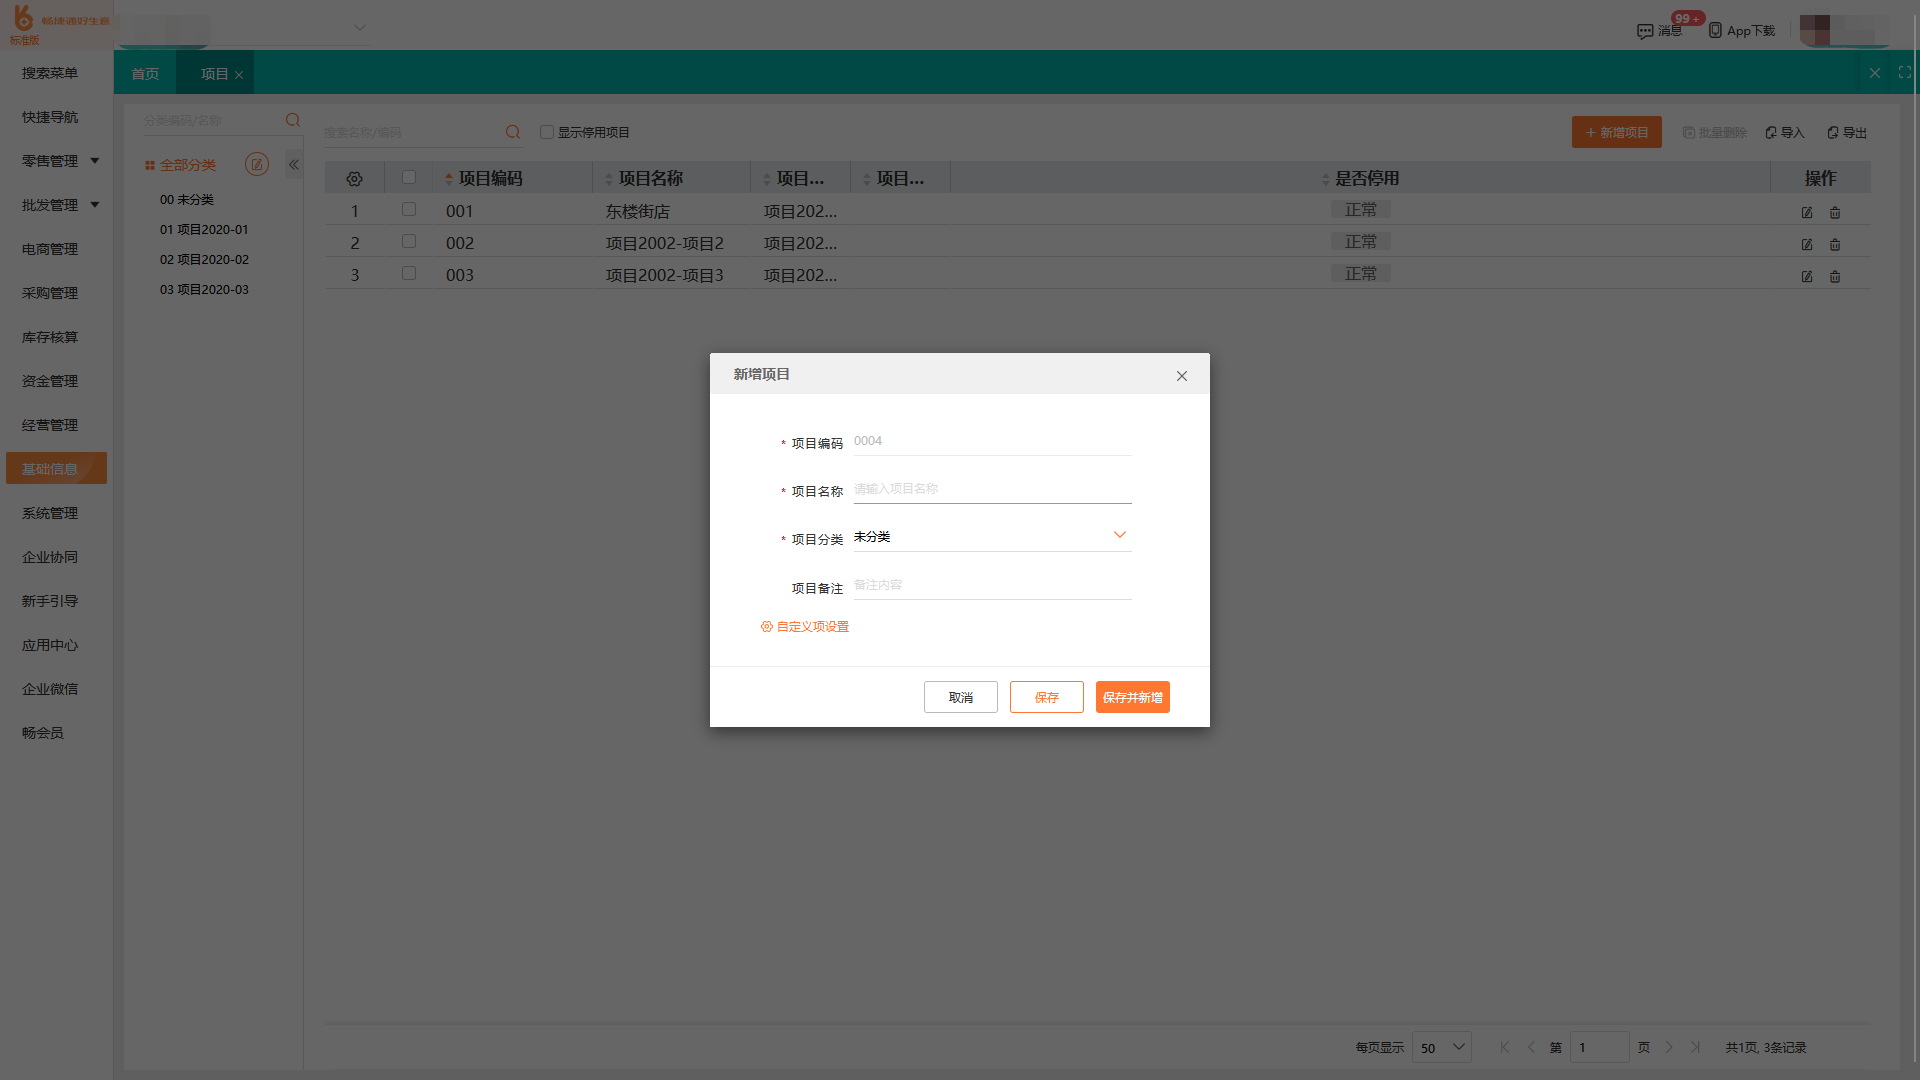The image size is (1920, 1080).
Task: Switch to 首页 tab
Action: [145, 73]
